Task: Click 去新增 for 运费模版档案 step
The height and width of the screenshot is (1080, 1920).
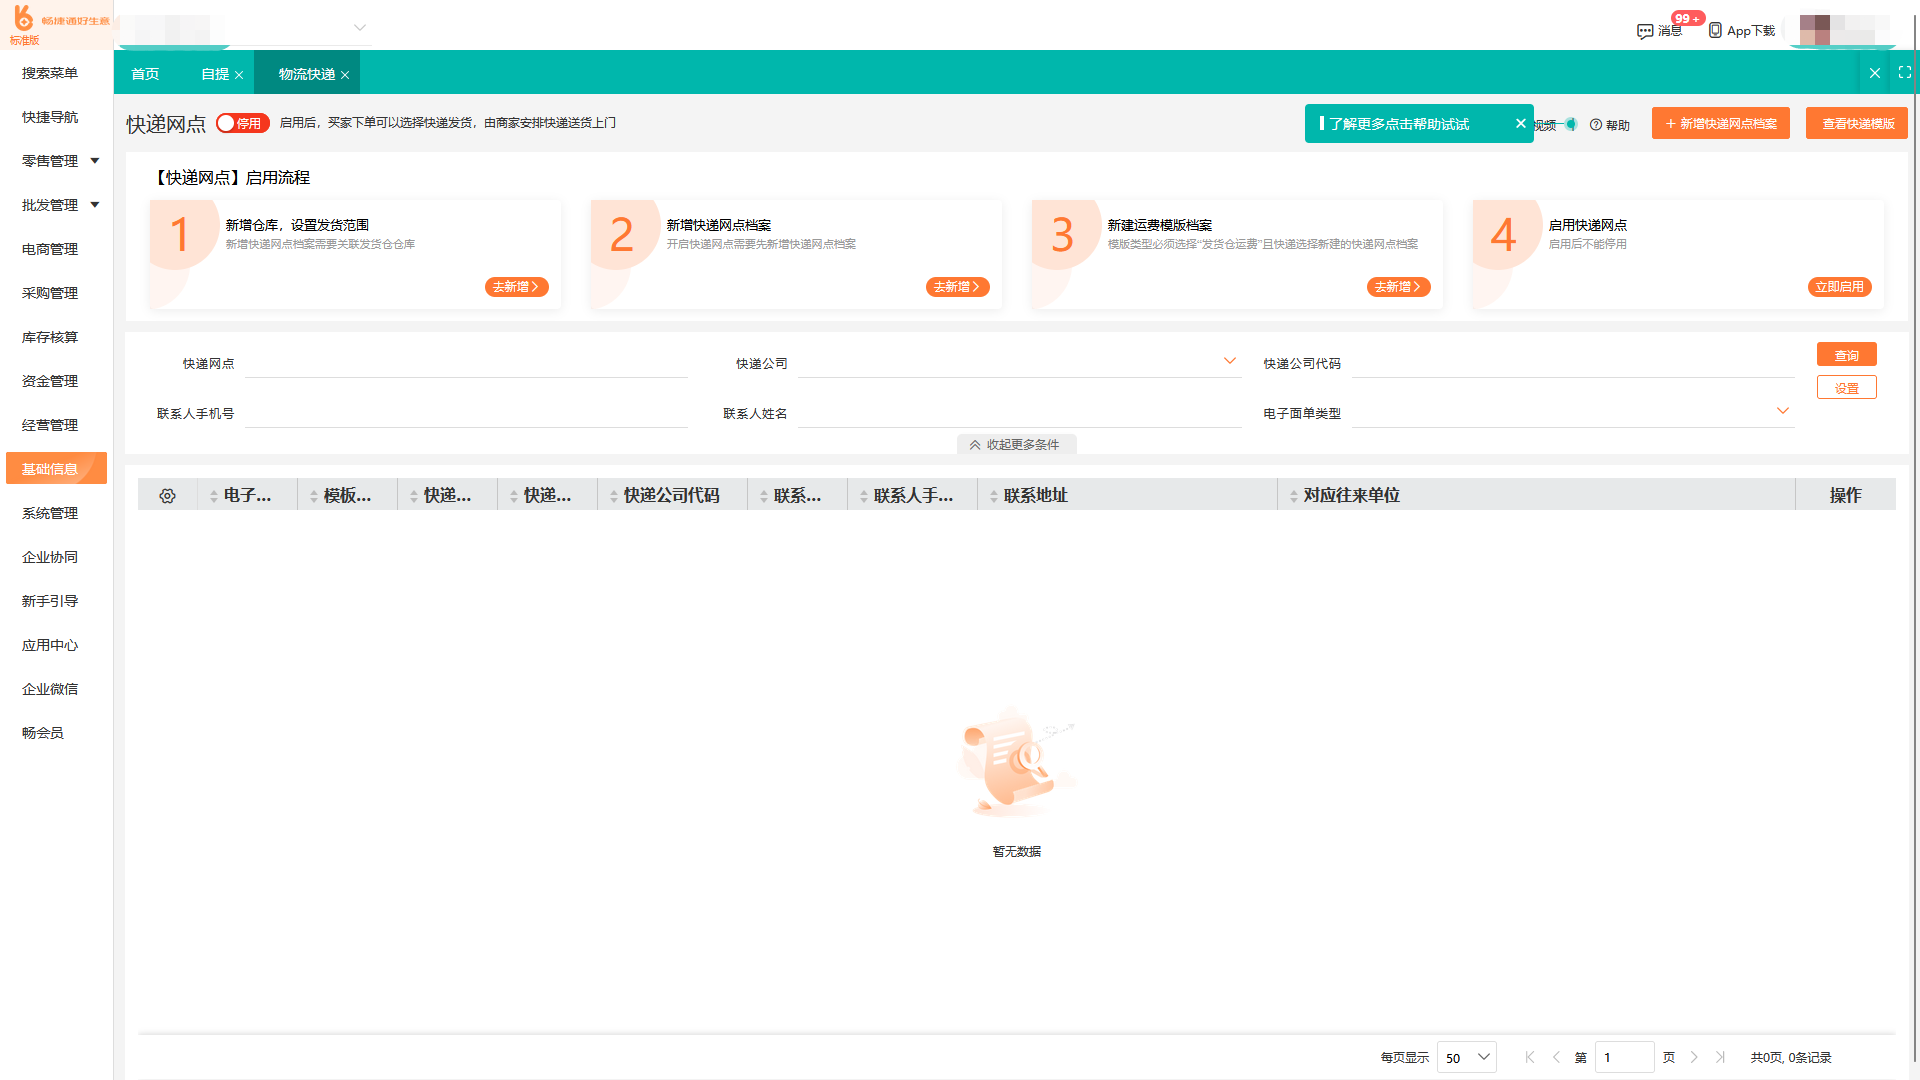Action: (x=1396, y=286)
